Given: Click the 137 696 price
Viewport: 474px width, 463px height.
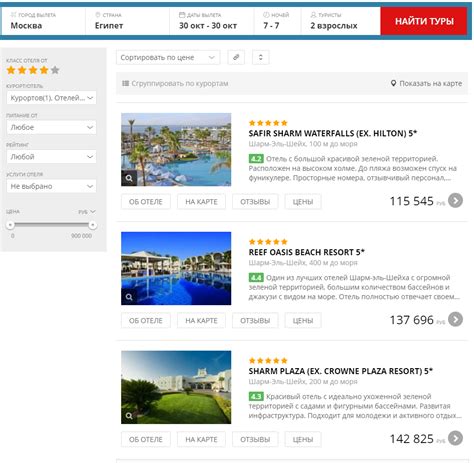Looking at the screenshot, I should [x=412, y=320].
